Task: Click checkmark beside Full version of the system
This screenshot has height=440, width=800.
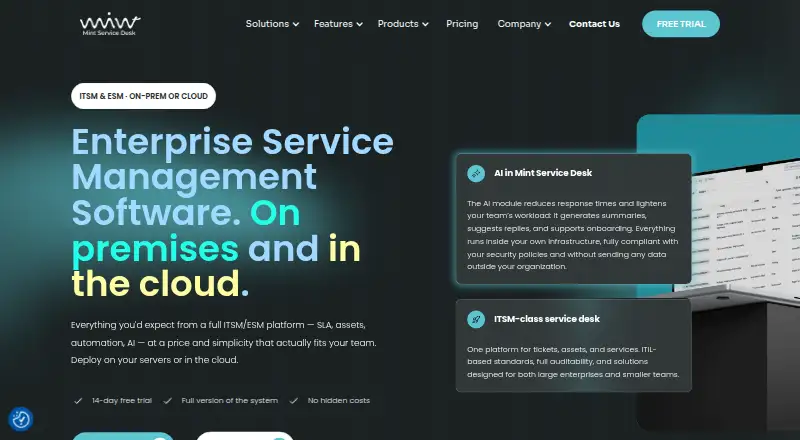Action: [167, 401]
